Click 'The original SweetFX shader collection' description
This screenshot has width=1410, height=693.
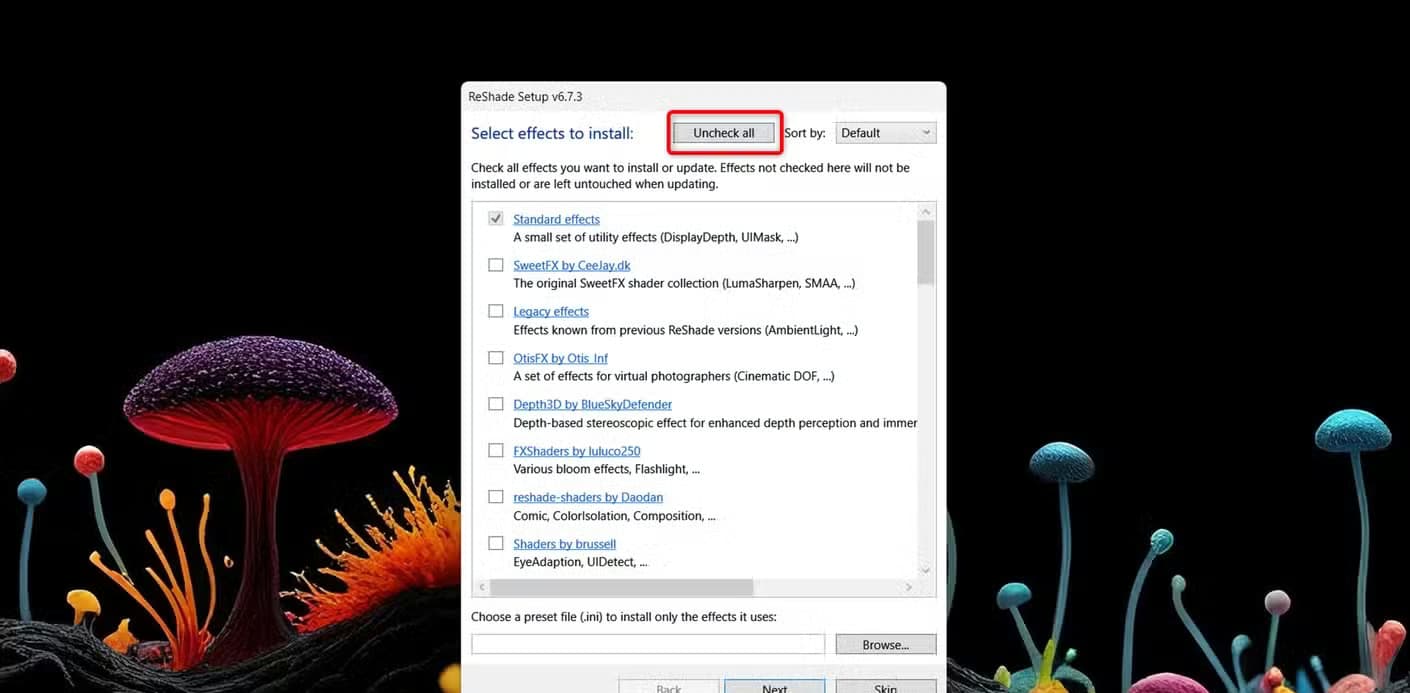tap(684, 284)
